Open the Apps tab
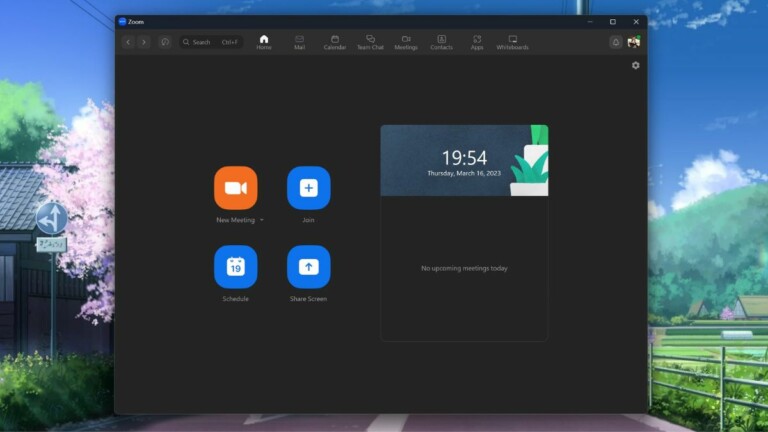Viewport: 768px width, 432px height. (477, 42)
